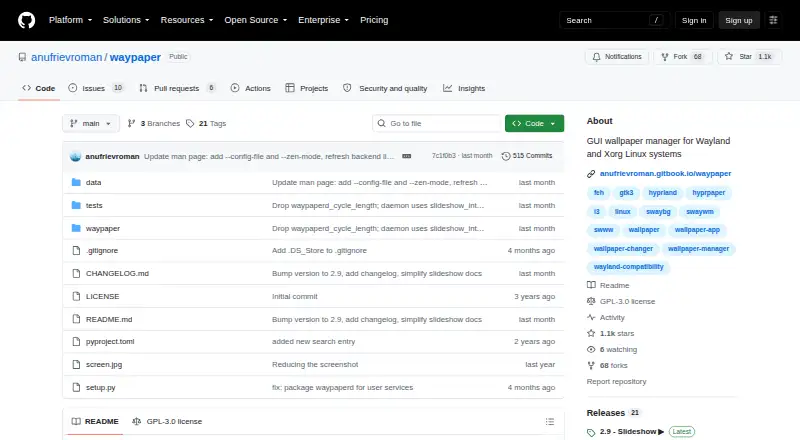Open the tests folder
This screenshot has width=800, height=440.
pyautogui.click(x=94, y=205)
